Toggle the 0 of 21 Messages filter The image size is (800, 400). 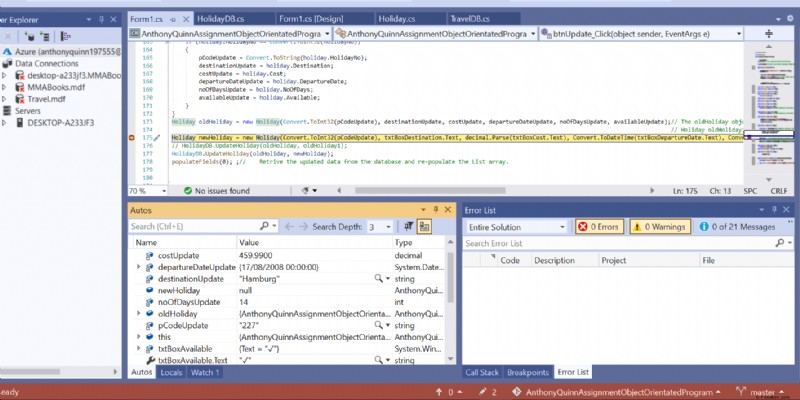coord(737,227)
